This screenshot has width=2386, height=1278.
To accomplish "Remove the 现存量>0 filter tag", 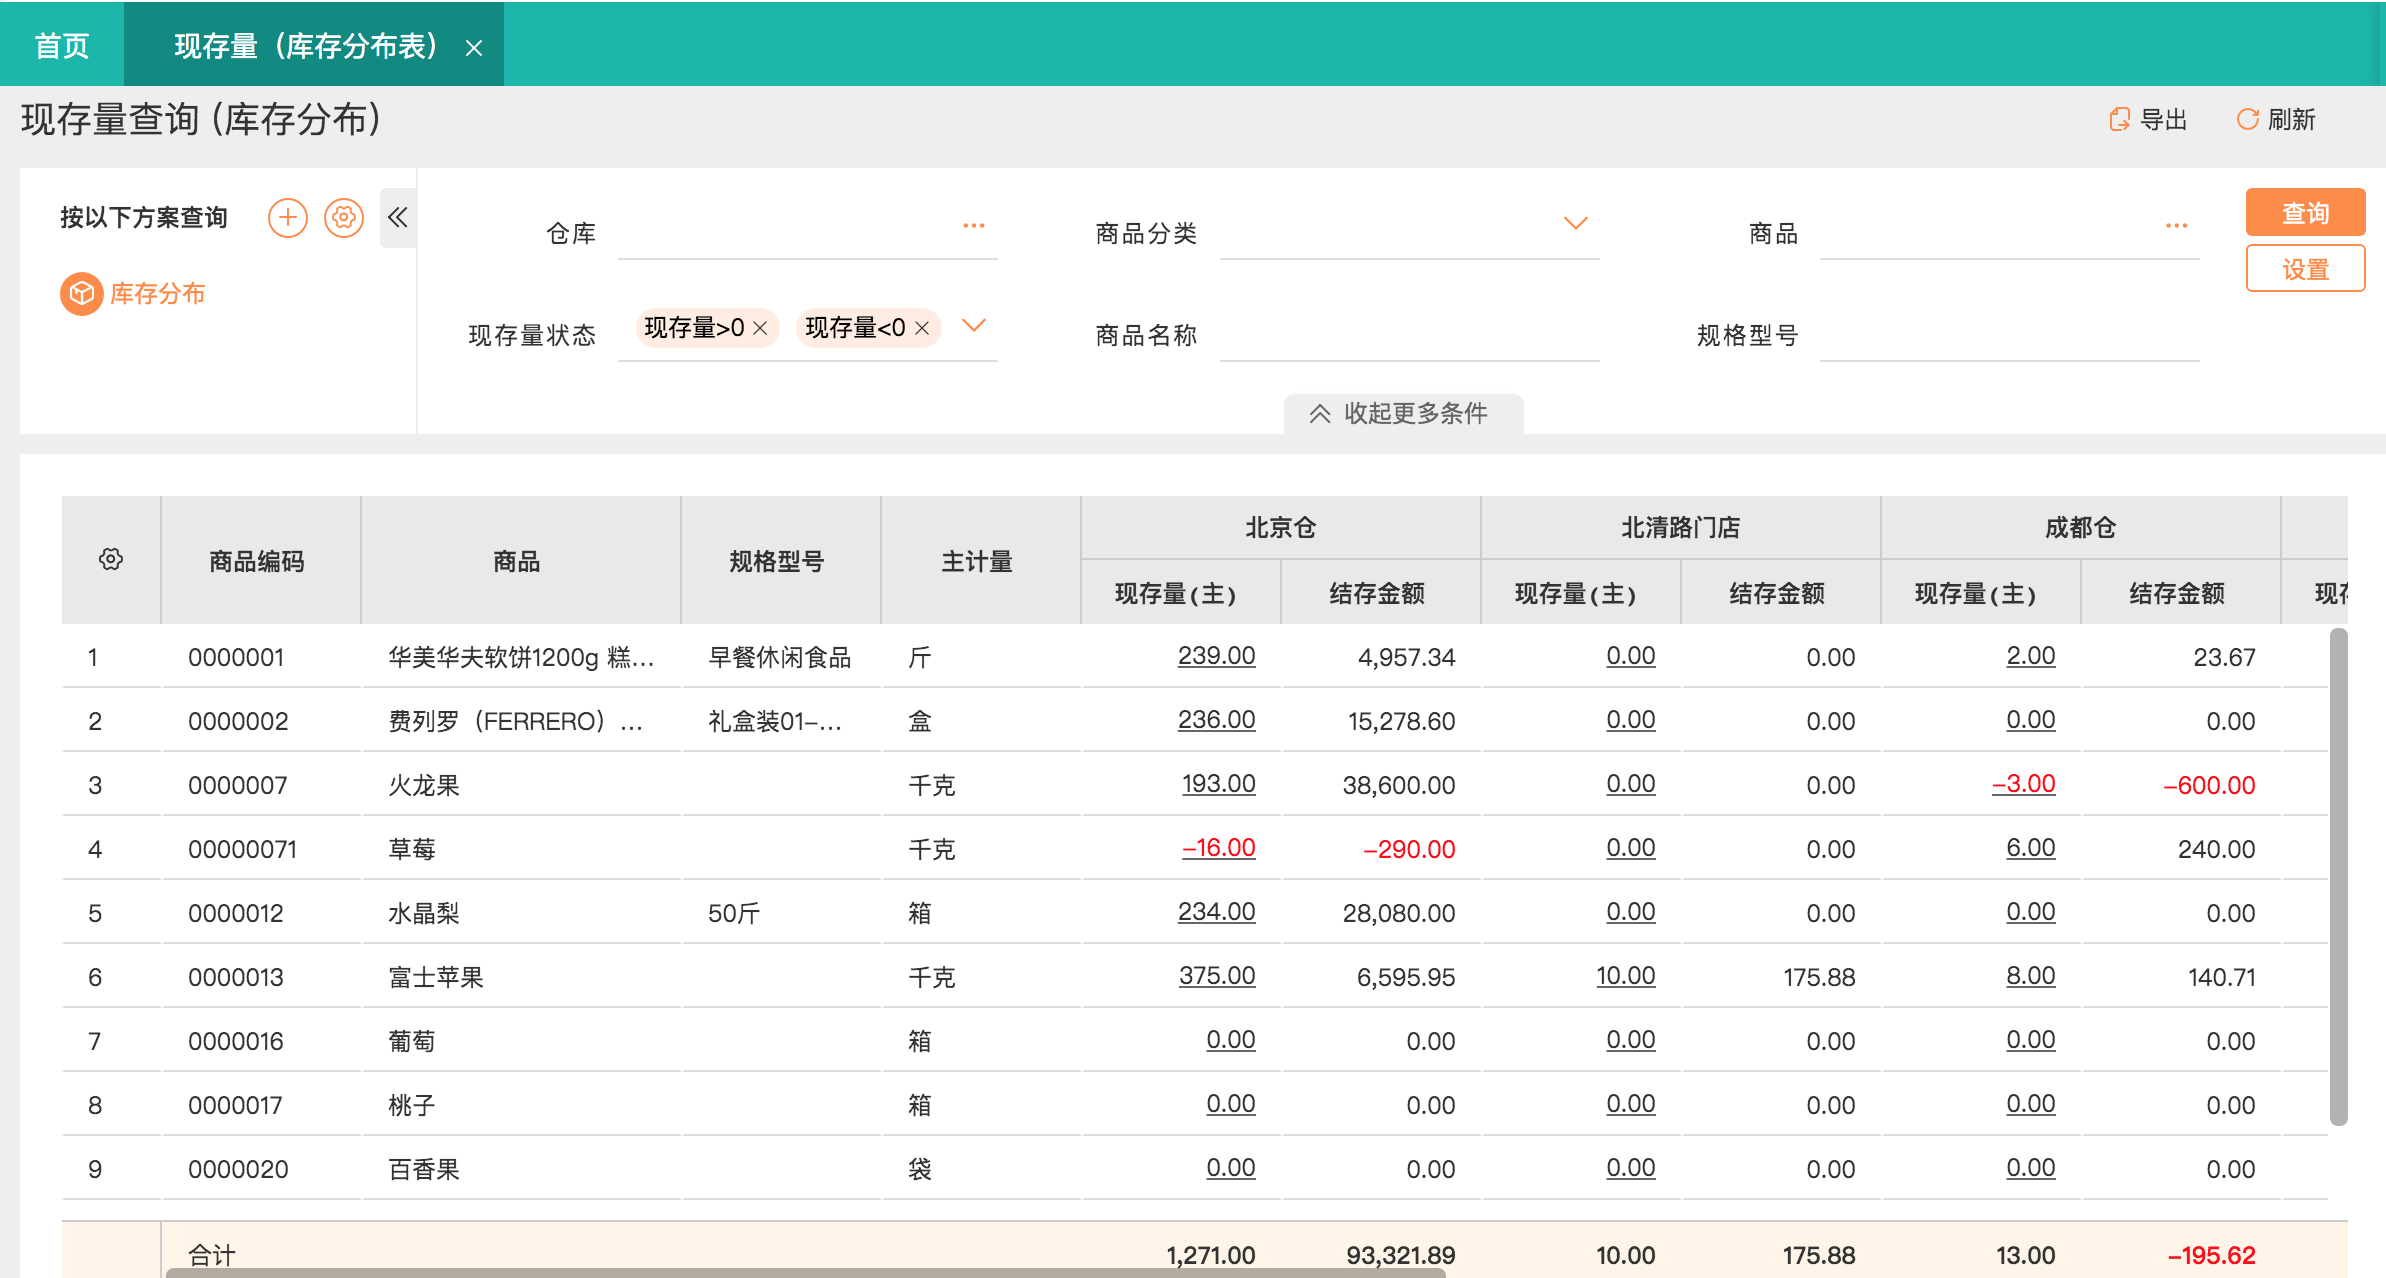I will [x=757, y=328].
